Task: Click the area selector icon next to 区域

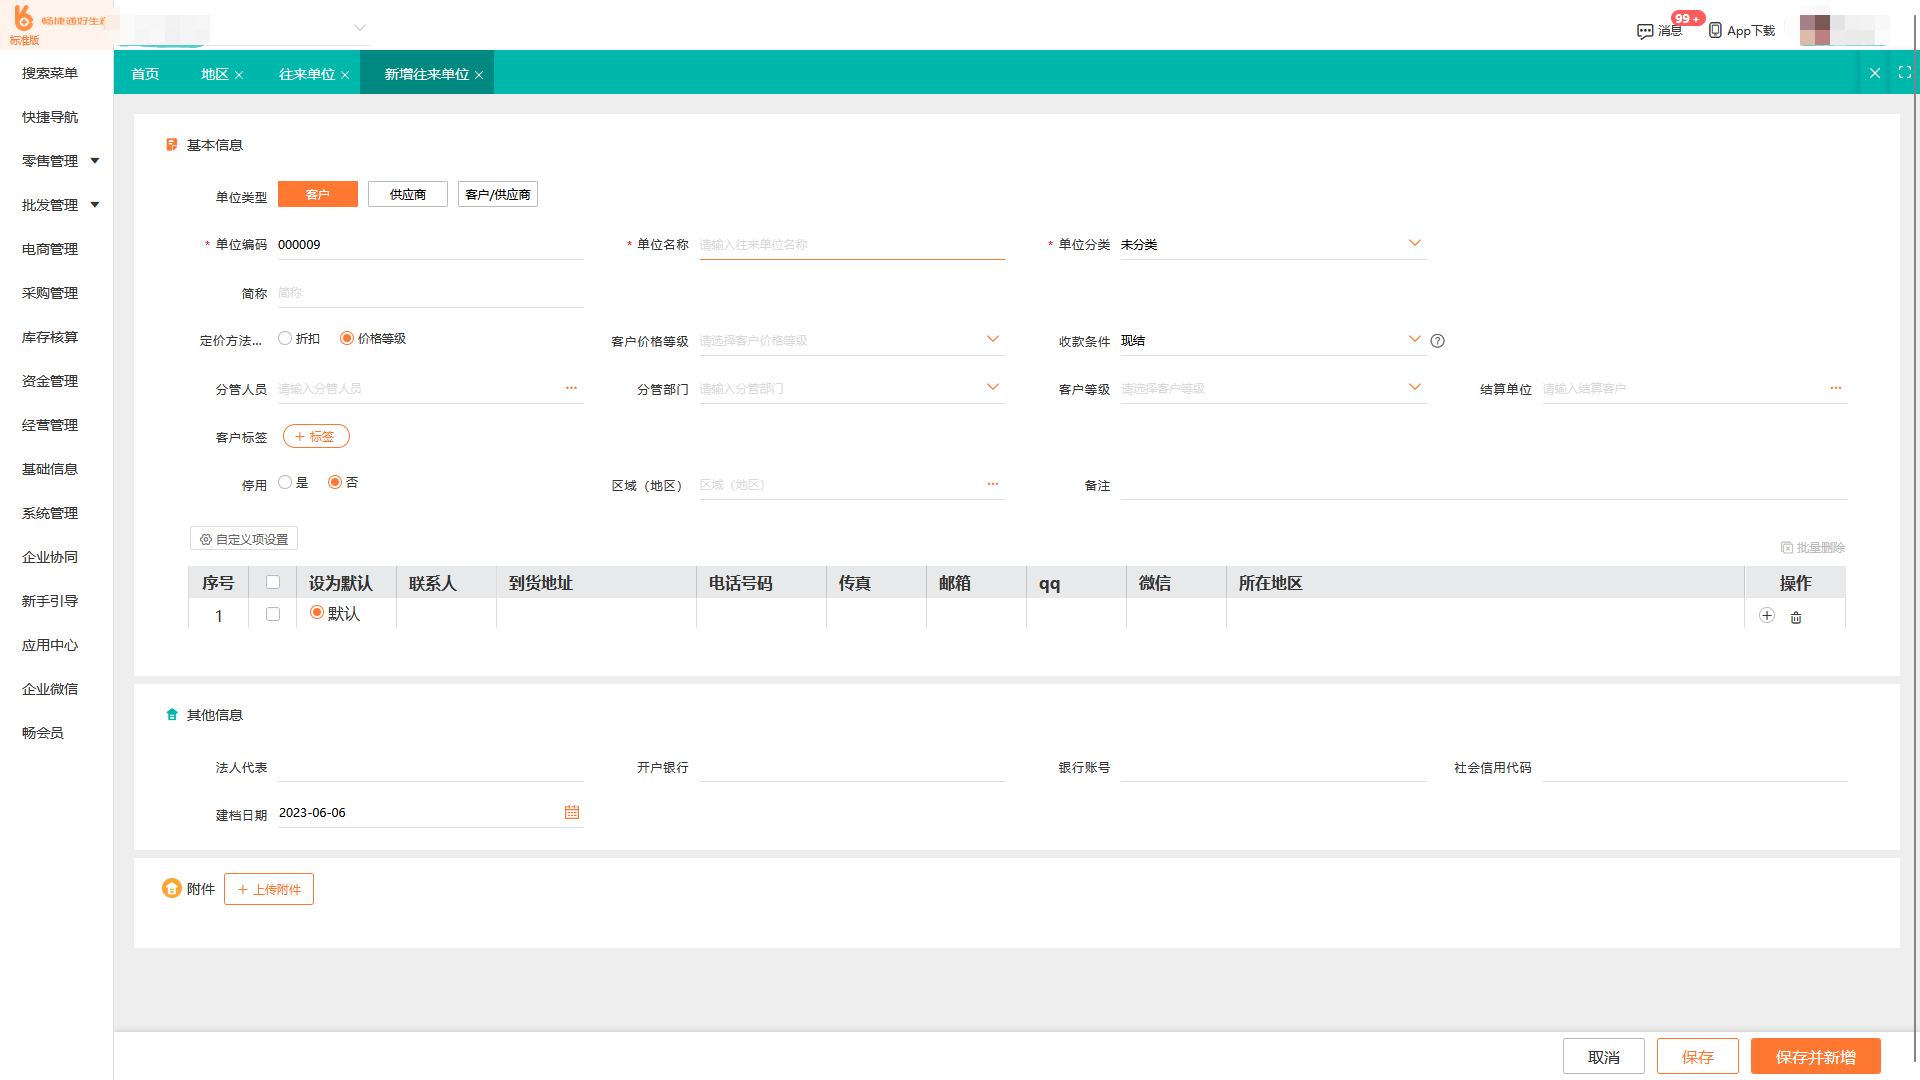Action: tap(993, 485)
